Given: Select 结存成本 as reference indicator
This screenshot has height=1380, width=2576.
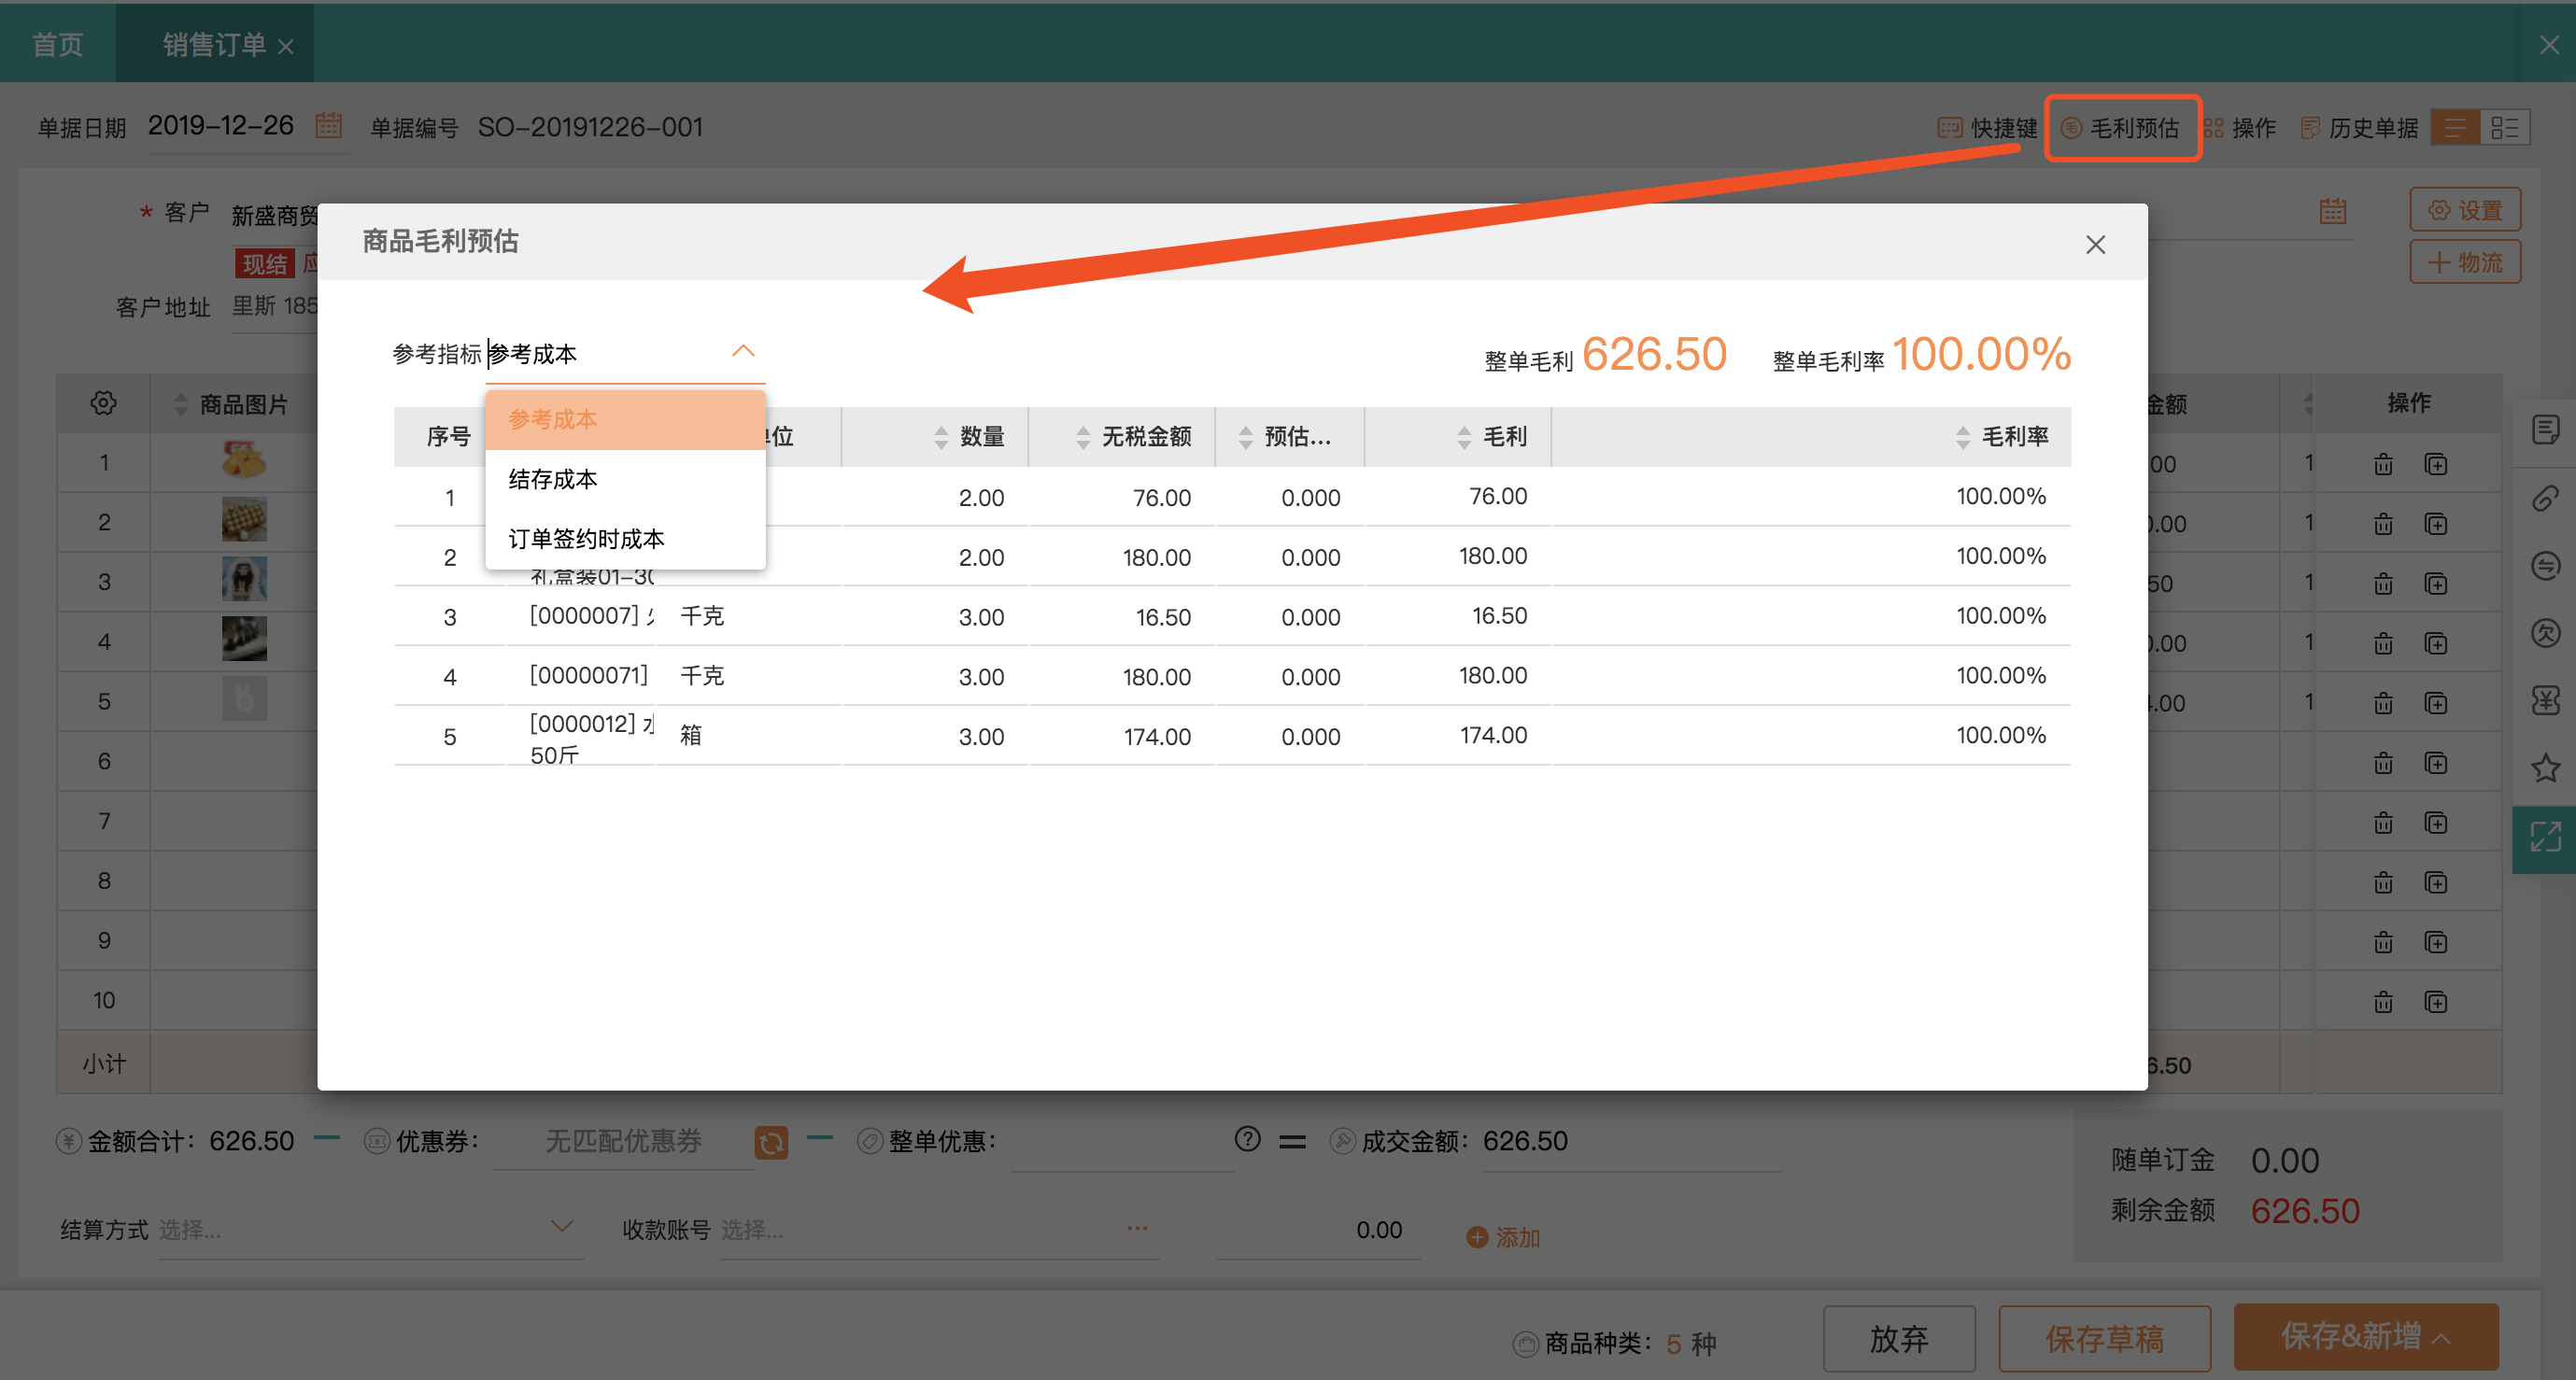Looking at the screenshot, I should tap(550, 479).
